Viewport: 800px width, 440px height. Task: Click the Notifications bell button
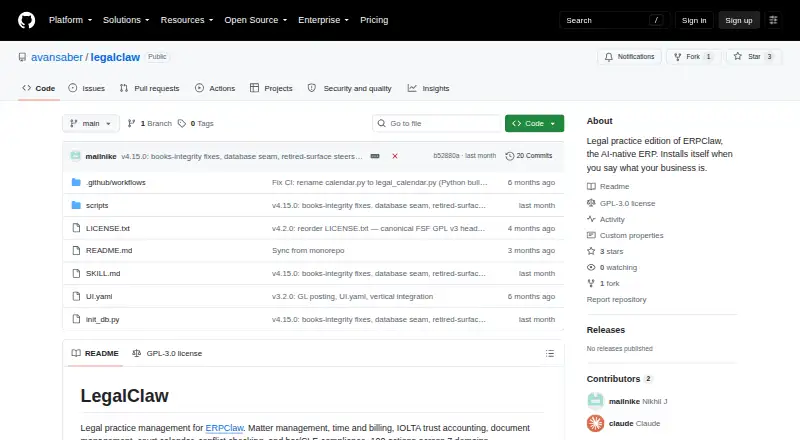coord(630,57)
